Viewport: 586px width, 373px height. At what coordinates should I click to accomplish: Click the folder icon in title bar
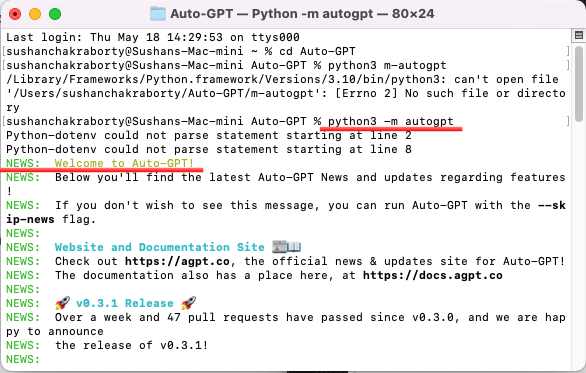pos(158,14)
